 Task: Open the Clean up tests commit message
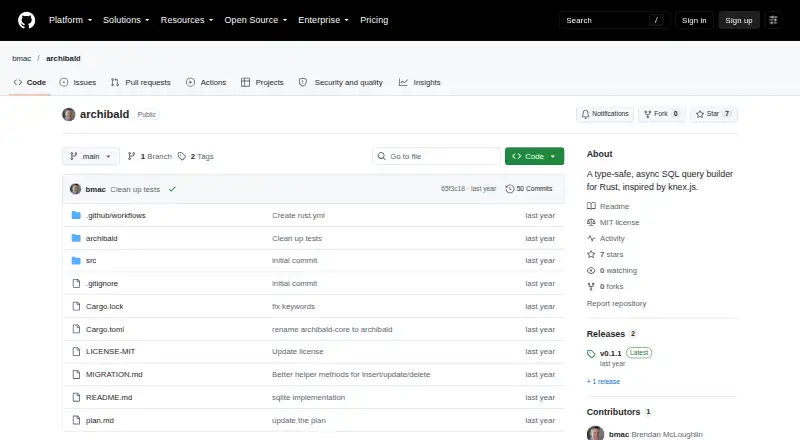pos(135,189)
